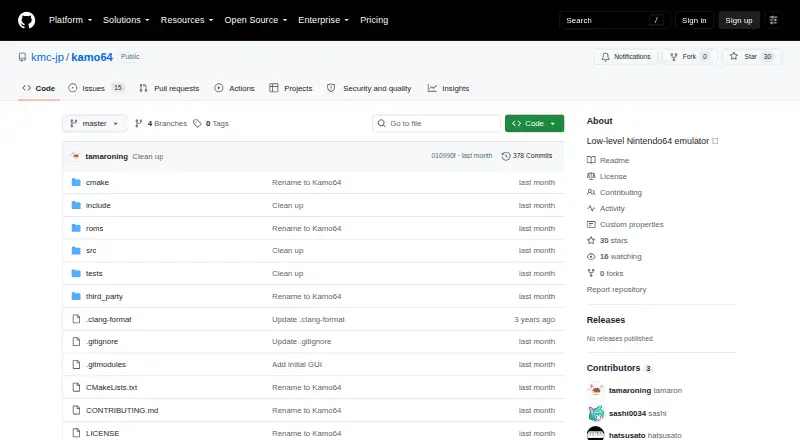Click the .gitmodules file icon
800x440 pixels.
click(76, 364)
